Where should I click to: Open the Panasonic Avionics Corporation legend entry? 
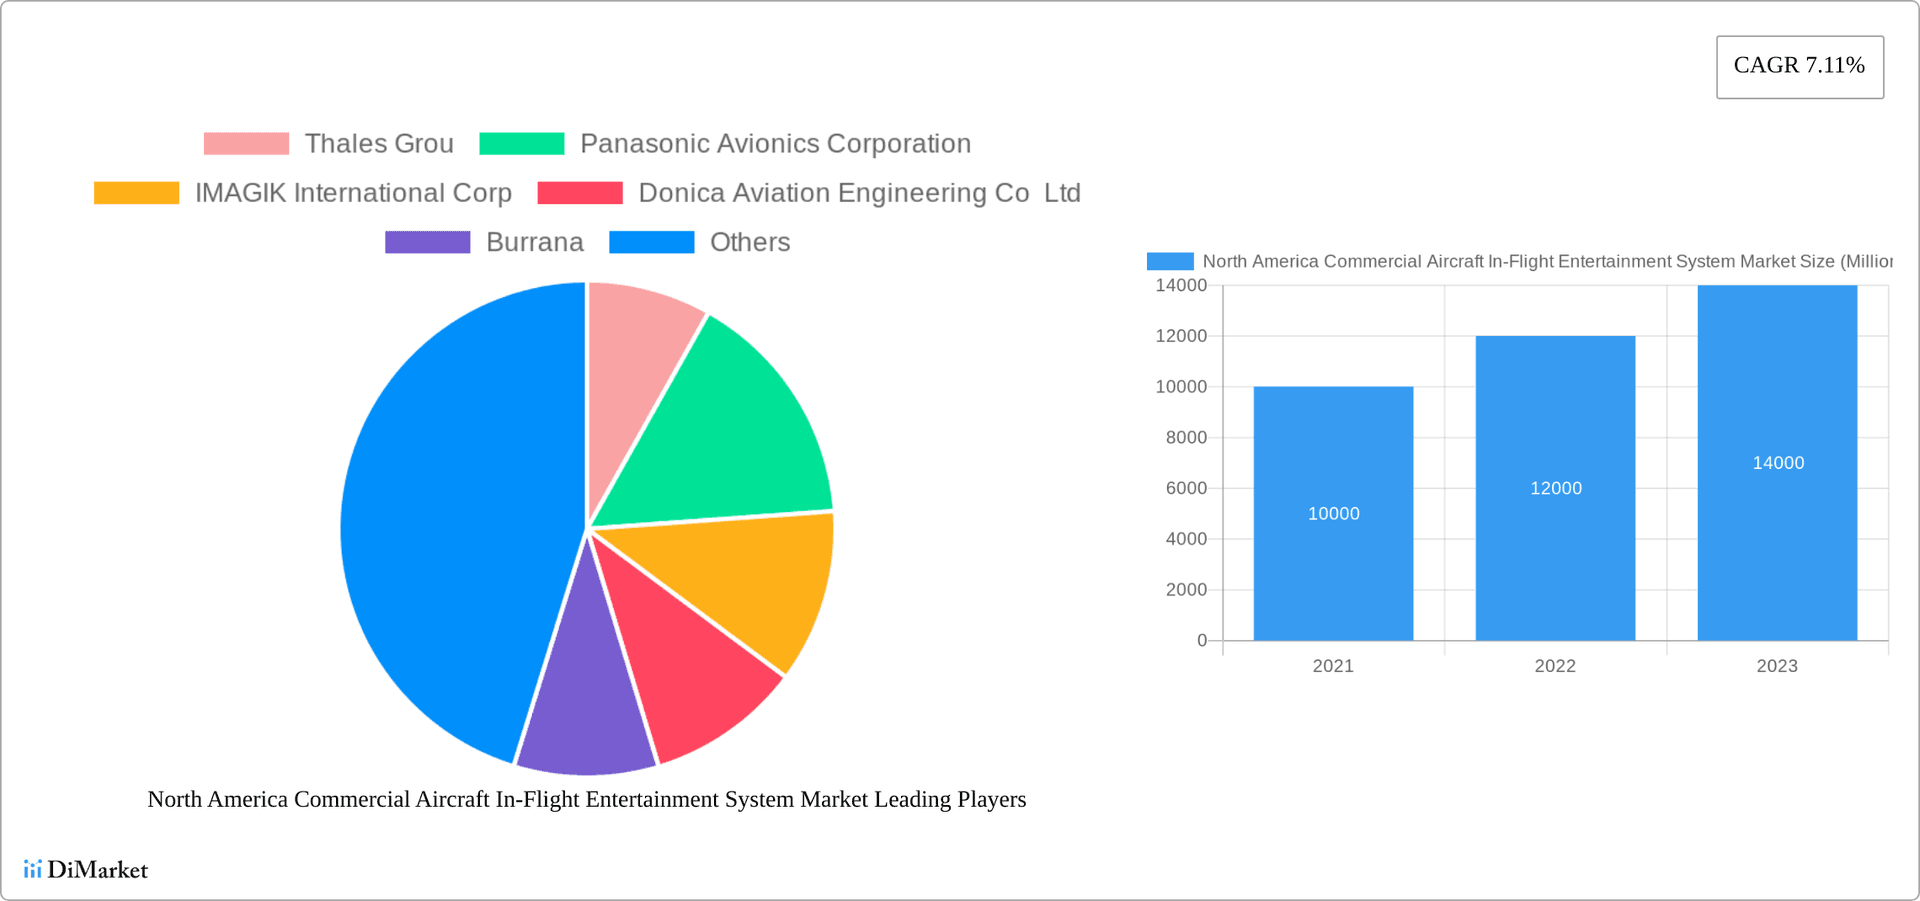tap(775, 144)
